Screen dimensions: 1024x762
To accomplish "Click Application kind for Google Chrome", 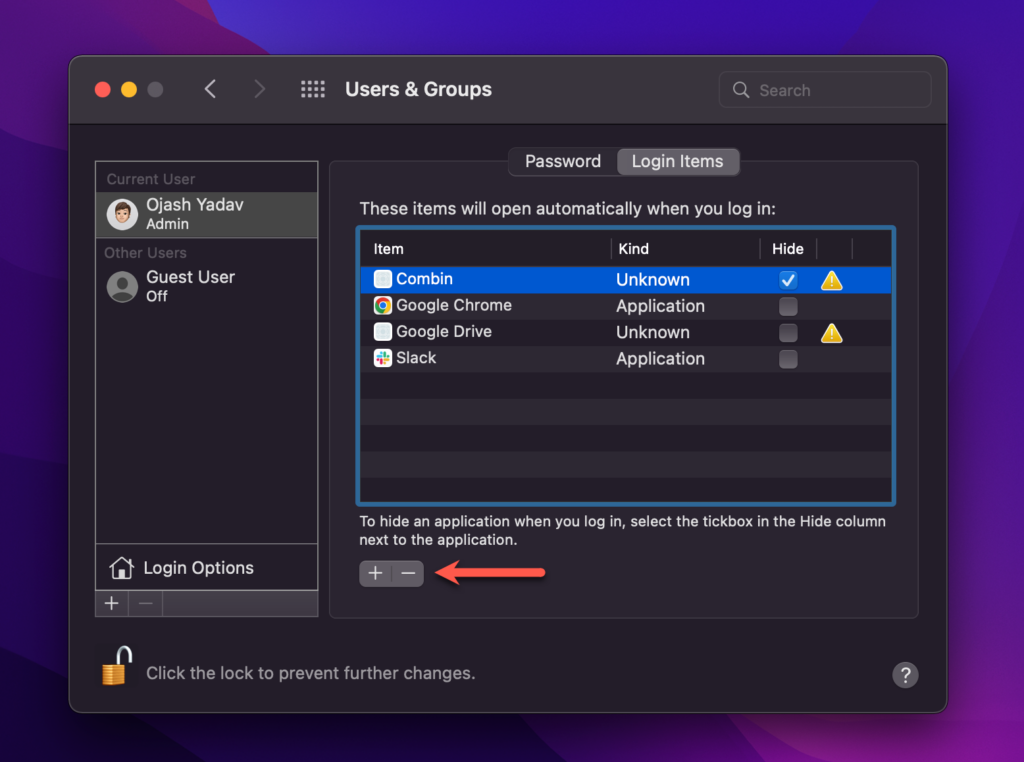I will click(x=660, y=306).
